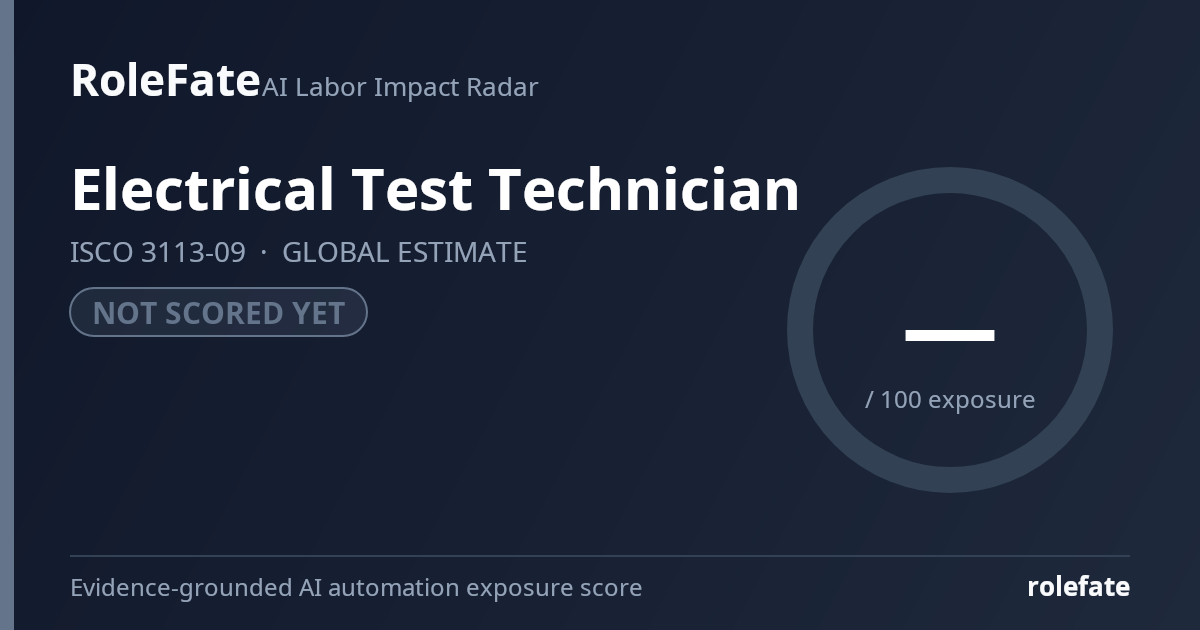This screenshot has width=1200, height=630.
Task: Click the number 100 in the gauge
Action: click(x=900, y=399)
